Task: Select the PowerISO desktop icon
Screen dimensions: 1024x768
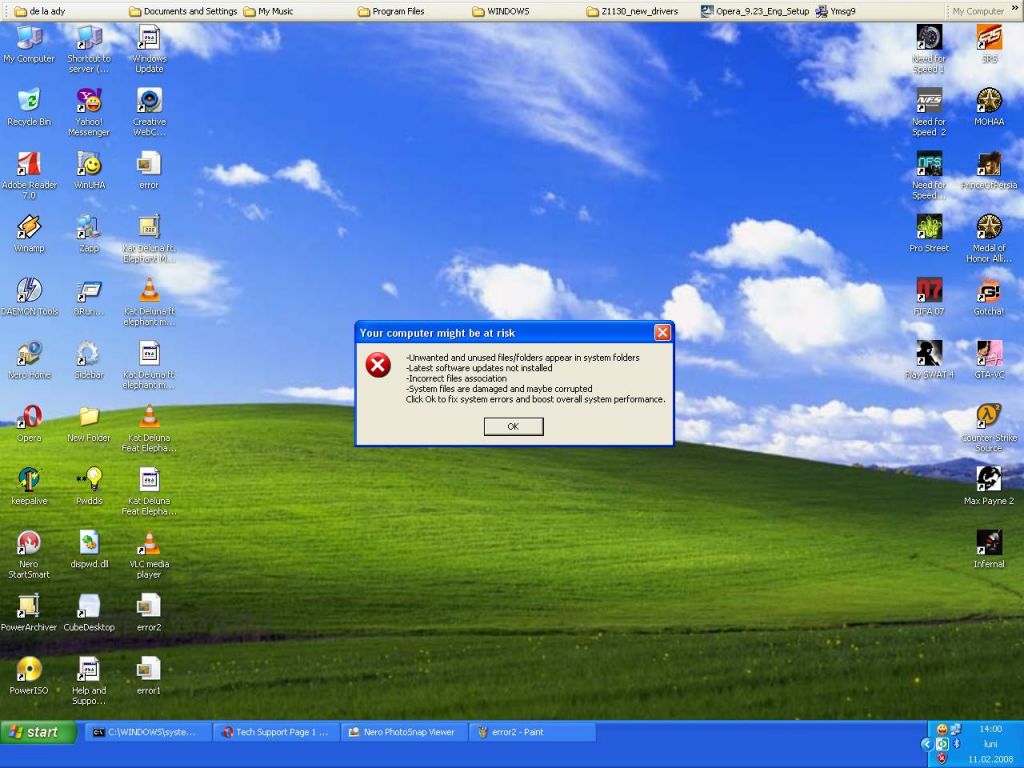Action: pyautogui.click(x=29, y=669)
